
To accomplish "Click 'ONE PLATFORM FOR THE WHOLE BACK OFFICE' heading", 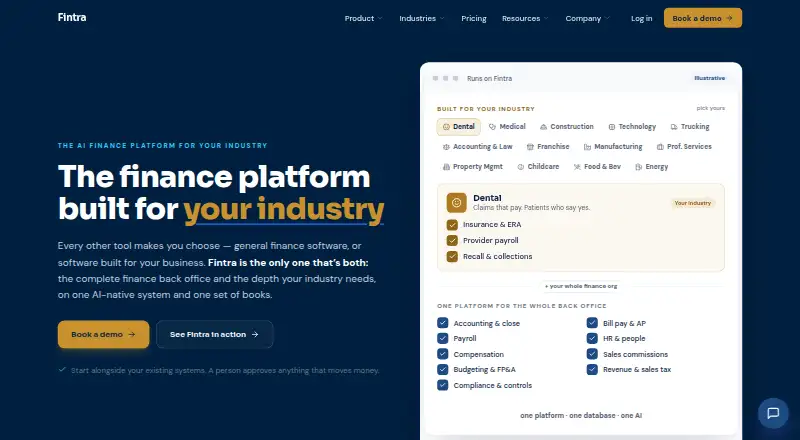I will pyautogui.click(x=521, y=306).
